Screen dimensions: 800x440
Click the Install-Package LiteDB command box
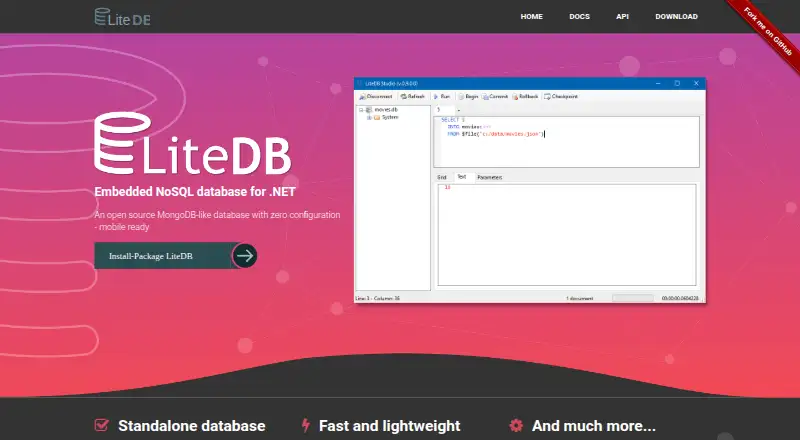[163, 256]
